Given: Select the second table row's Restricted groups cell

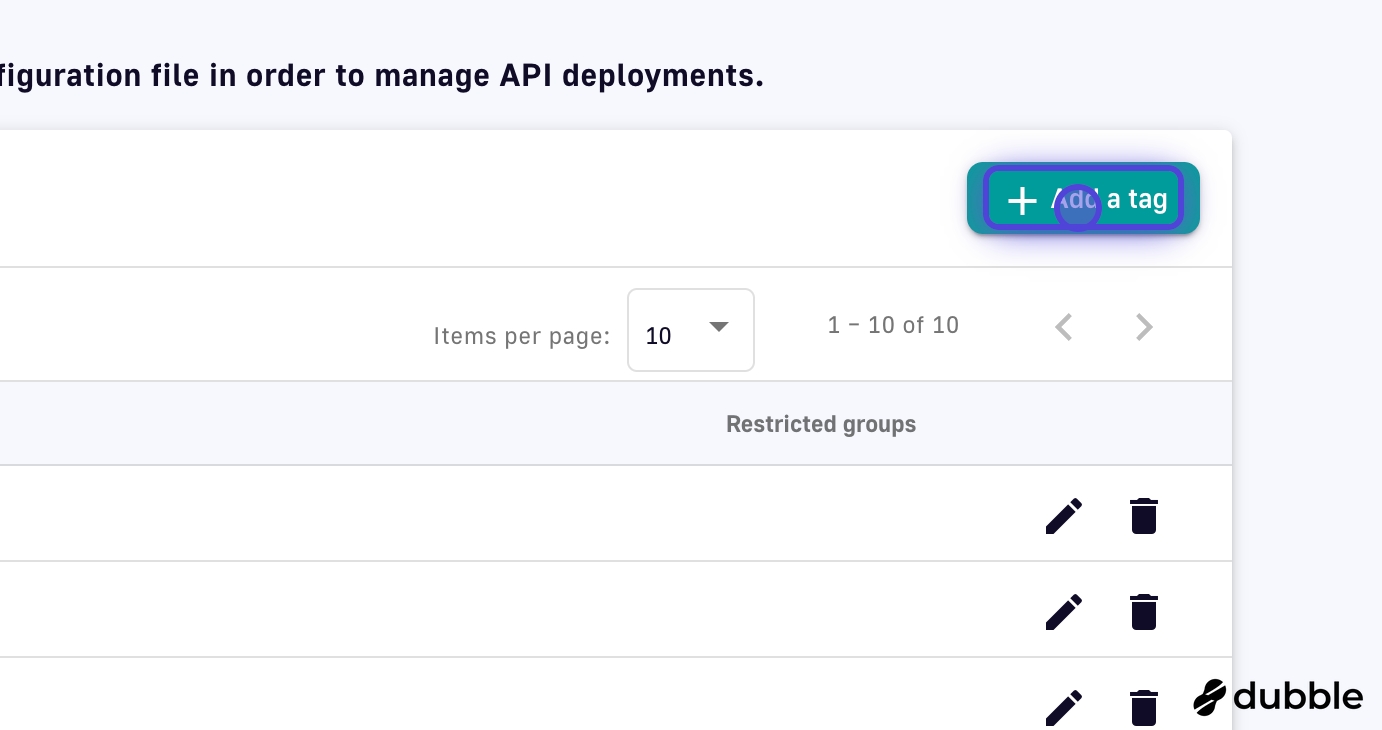Looking at the screenshot, I should pyautogui.click(x=820, y=610).
